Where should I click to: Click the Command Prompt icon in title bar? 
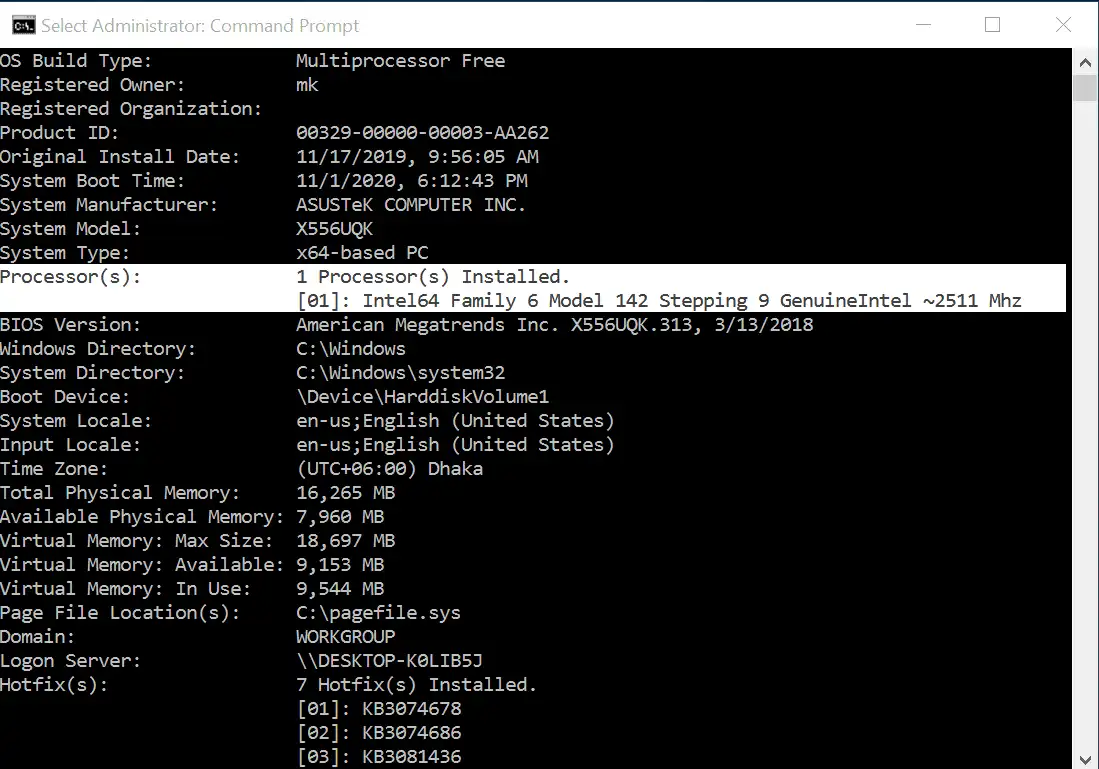pos(22,24)
